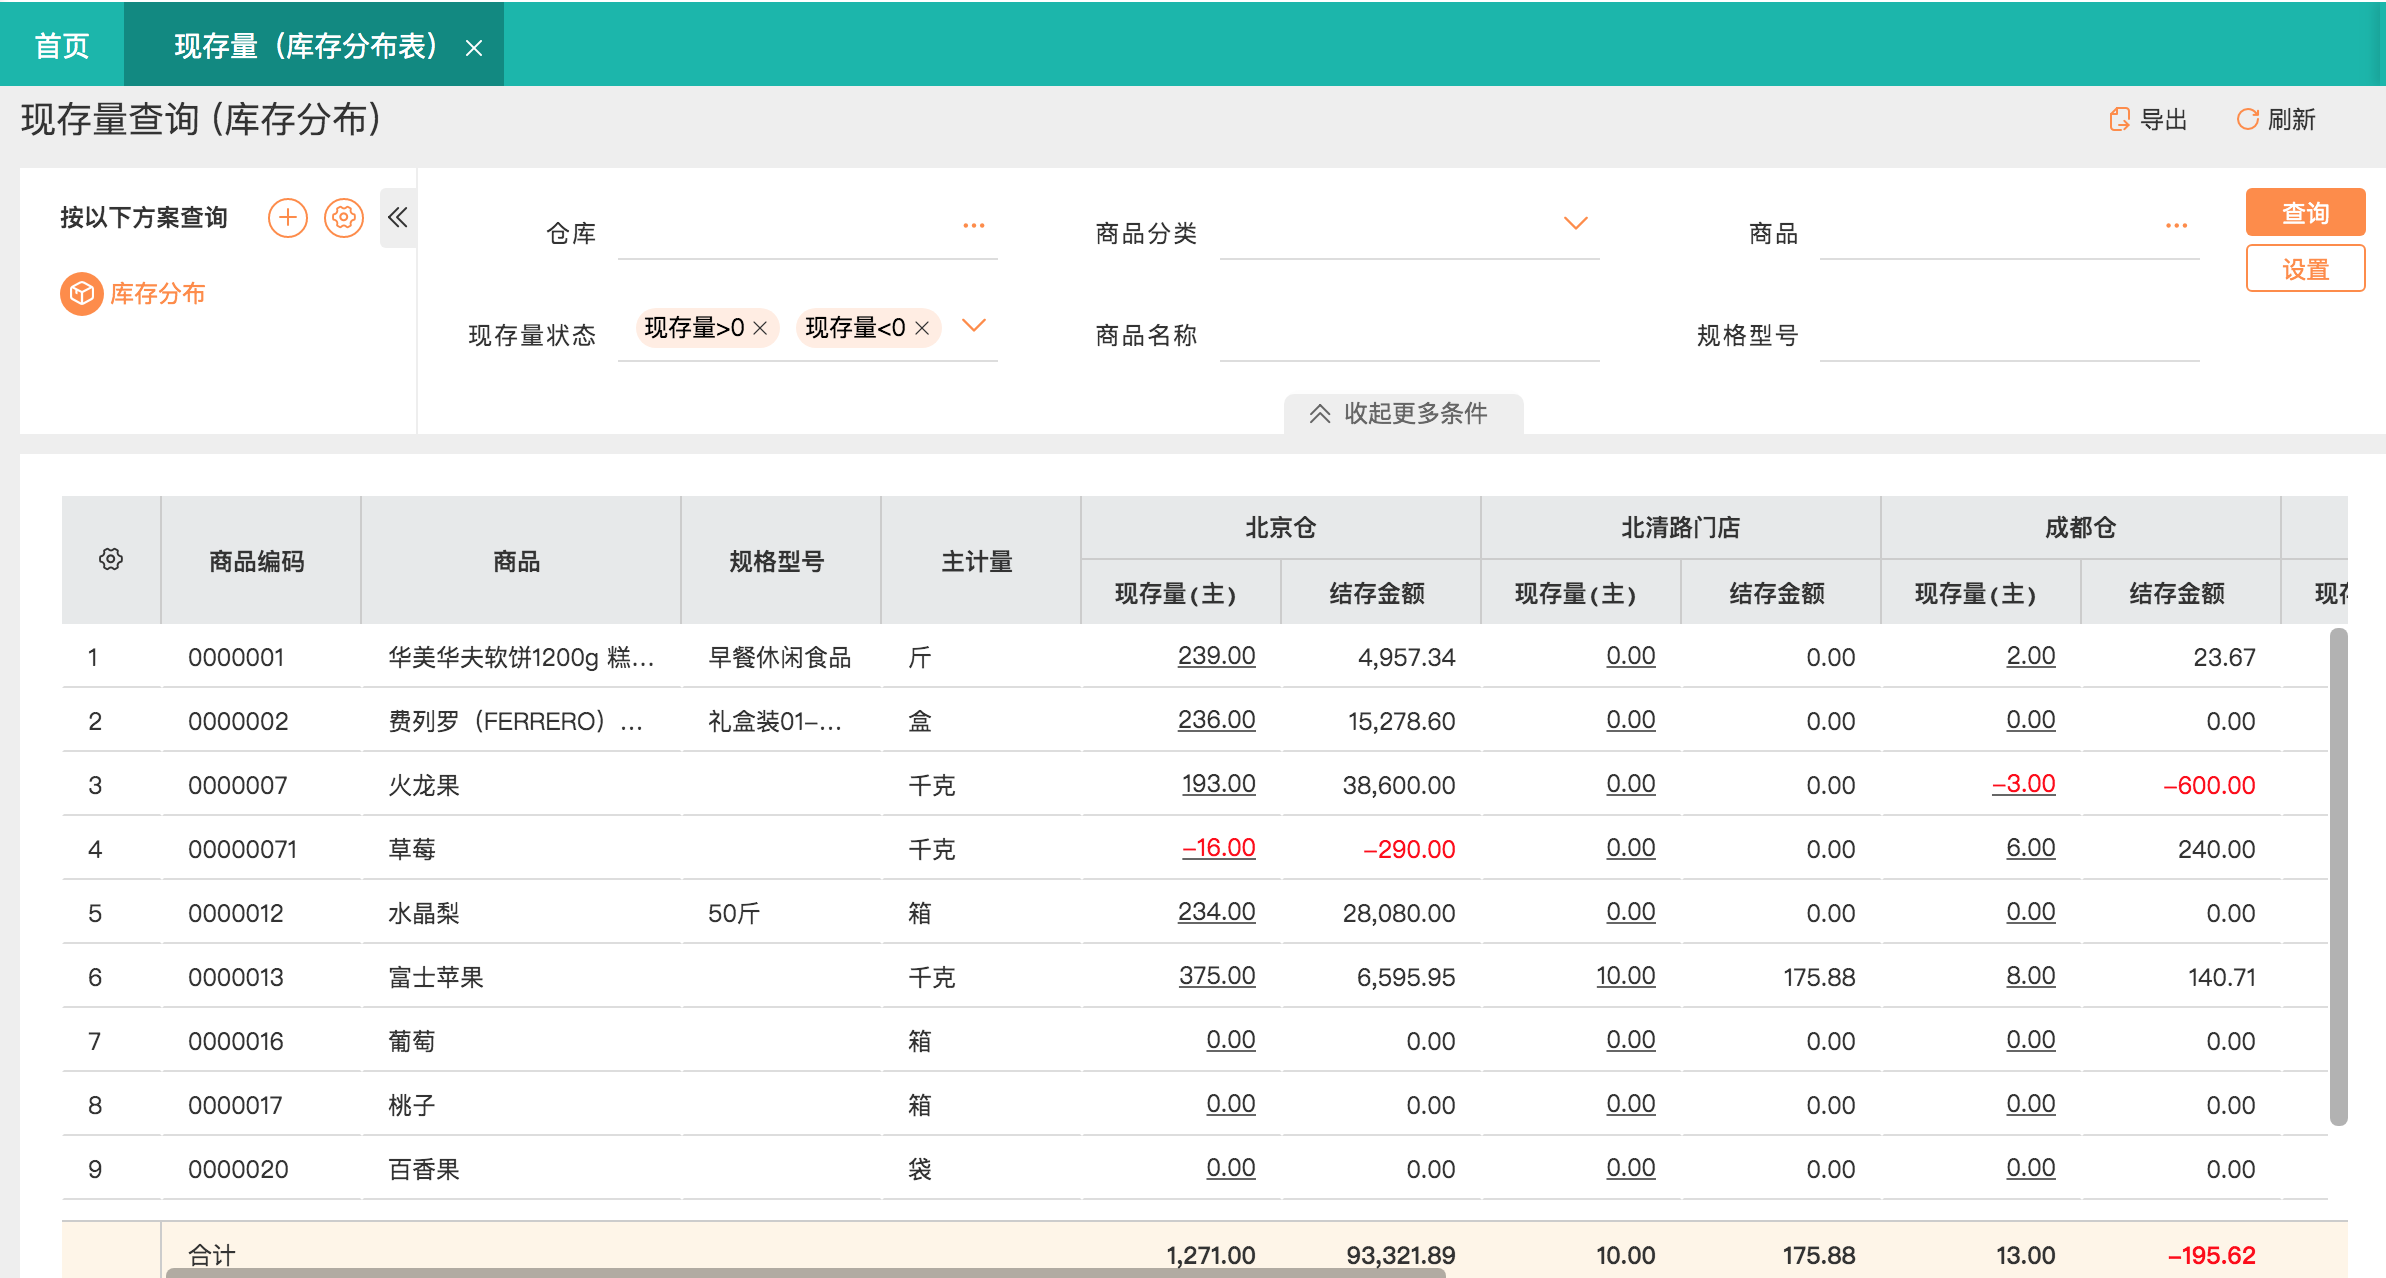
Task: Click the expand inventory status dropdown arrow
Action: click(977, 327)
